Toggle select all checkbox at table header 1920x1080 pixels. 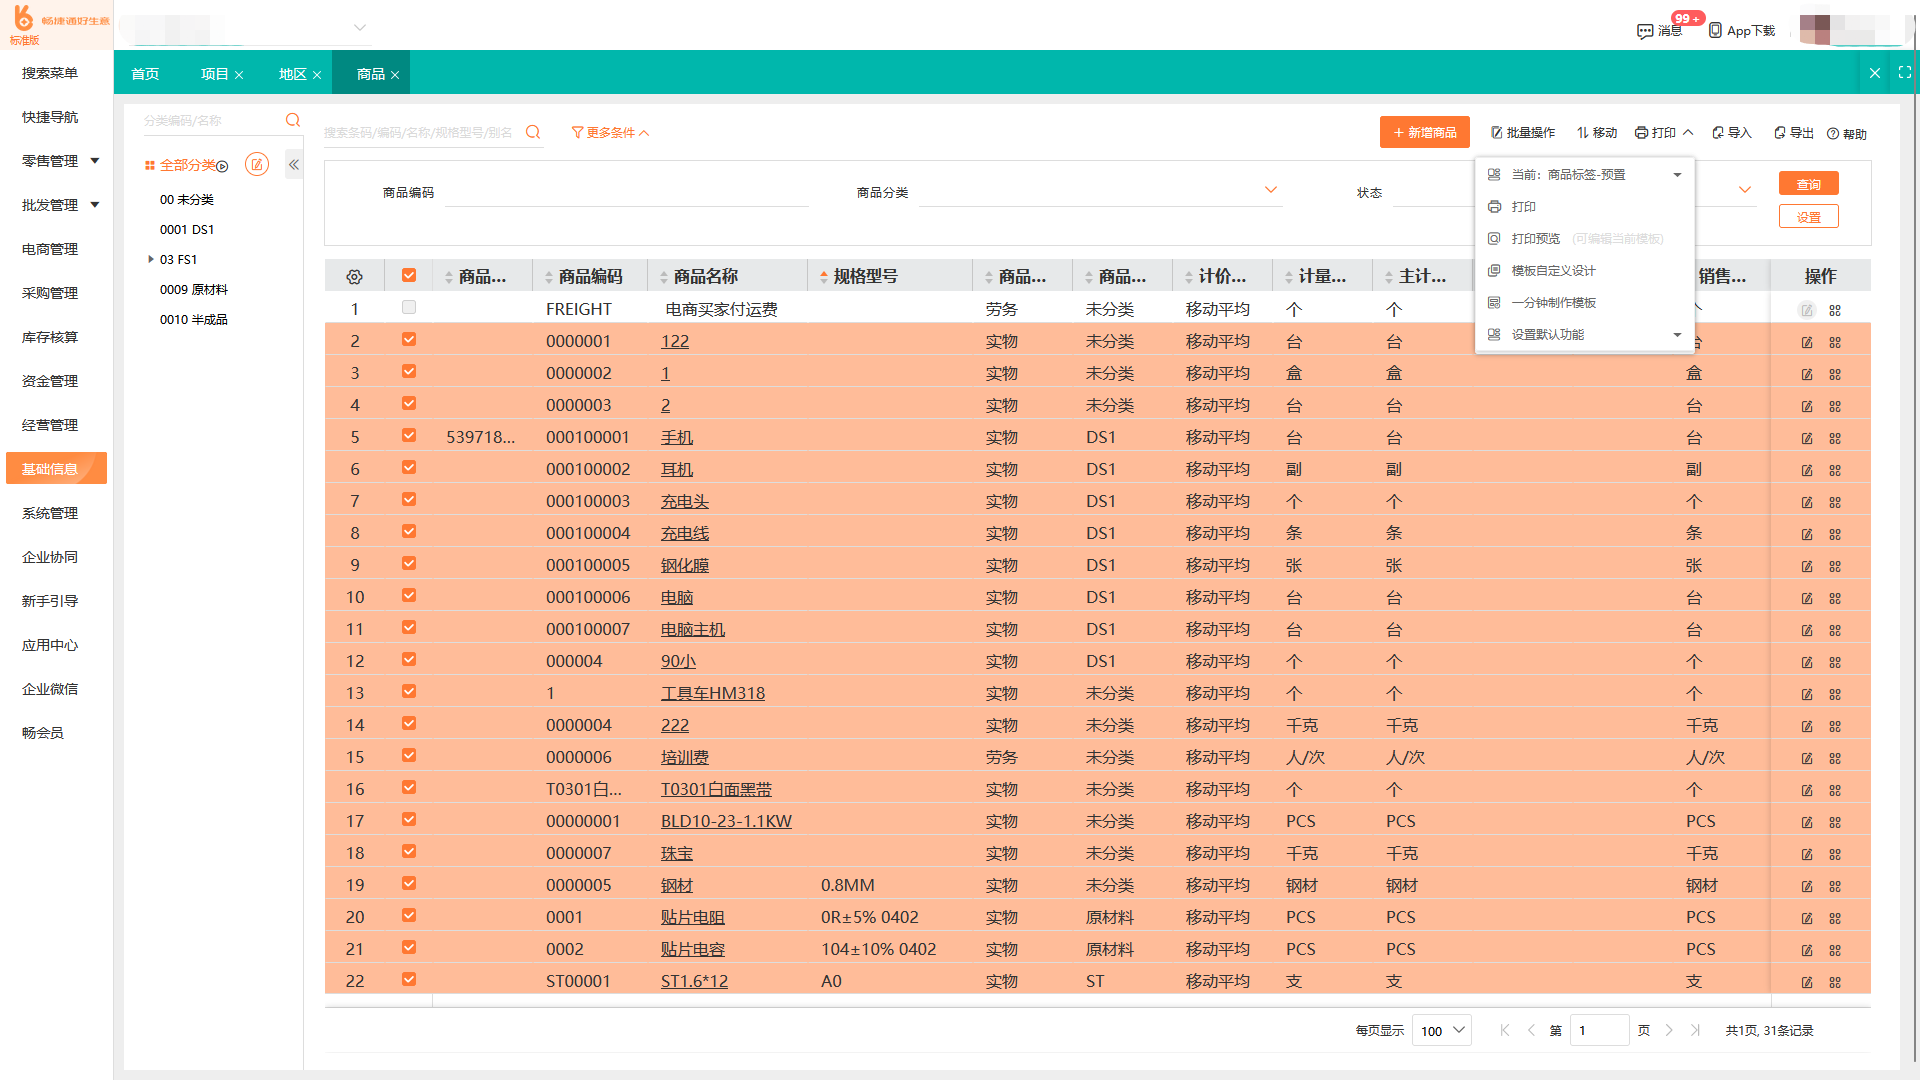409,274
